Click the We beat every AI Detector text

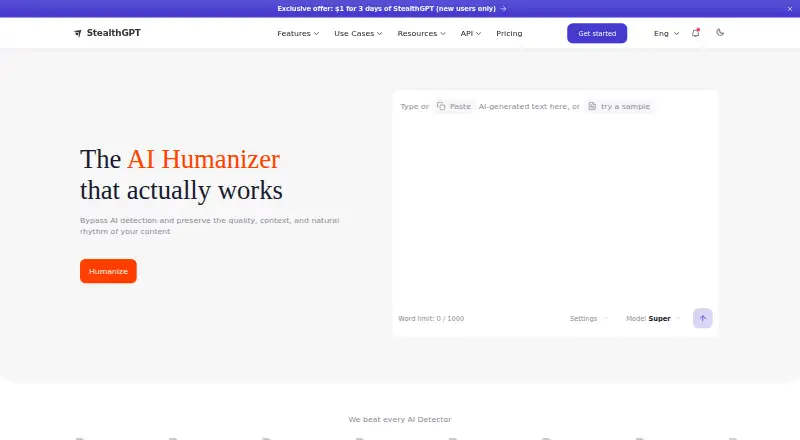(x=400, y=420)
